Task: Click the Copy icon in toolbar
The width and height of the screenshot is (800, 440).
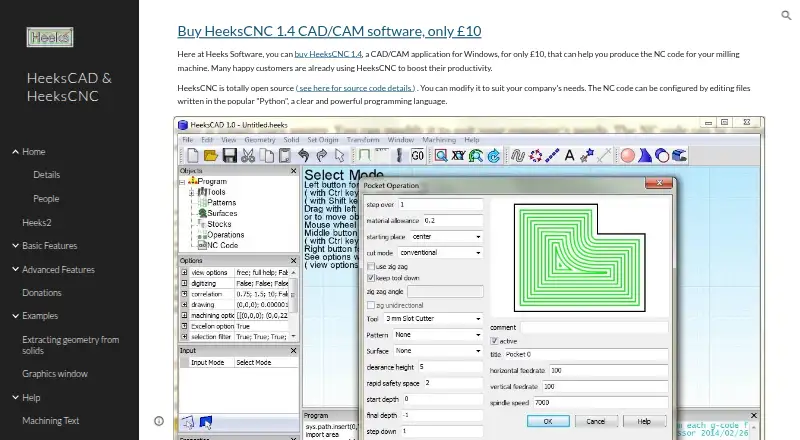Action: 267,155
